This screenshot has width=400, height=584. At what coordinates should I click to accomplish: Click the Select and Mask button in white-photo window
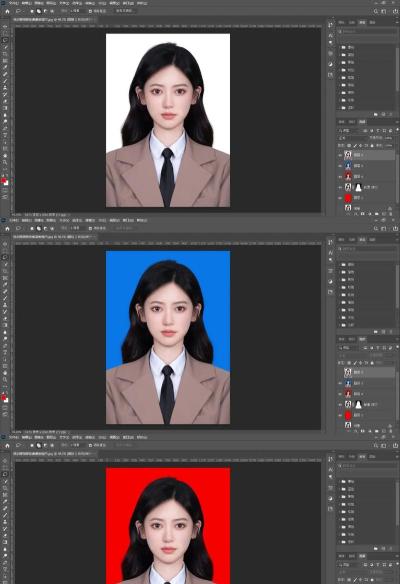click(125, 11)
